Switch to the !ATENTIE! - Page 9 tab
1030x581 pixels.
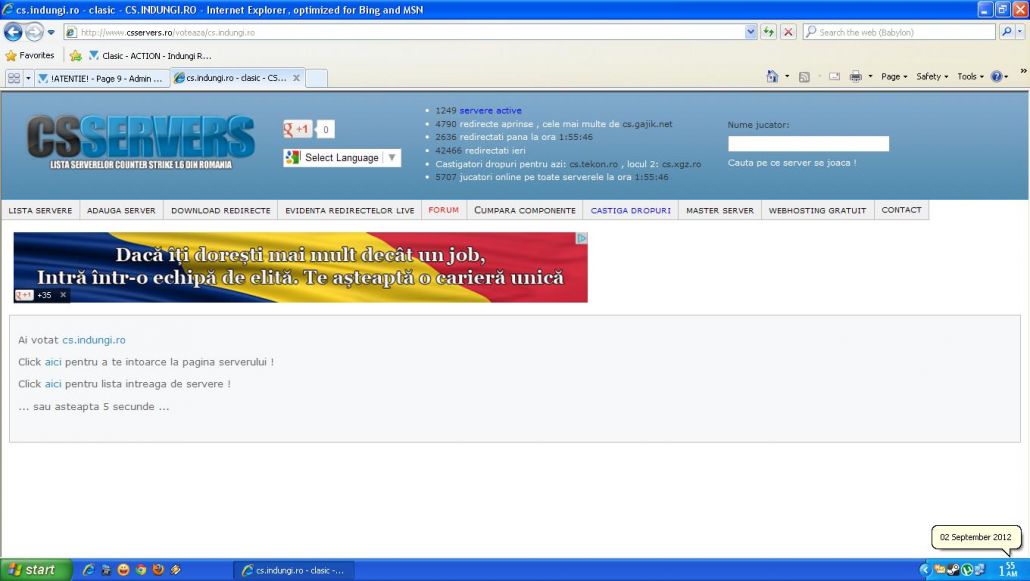[100, 78]
